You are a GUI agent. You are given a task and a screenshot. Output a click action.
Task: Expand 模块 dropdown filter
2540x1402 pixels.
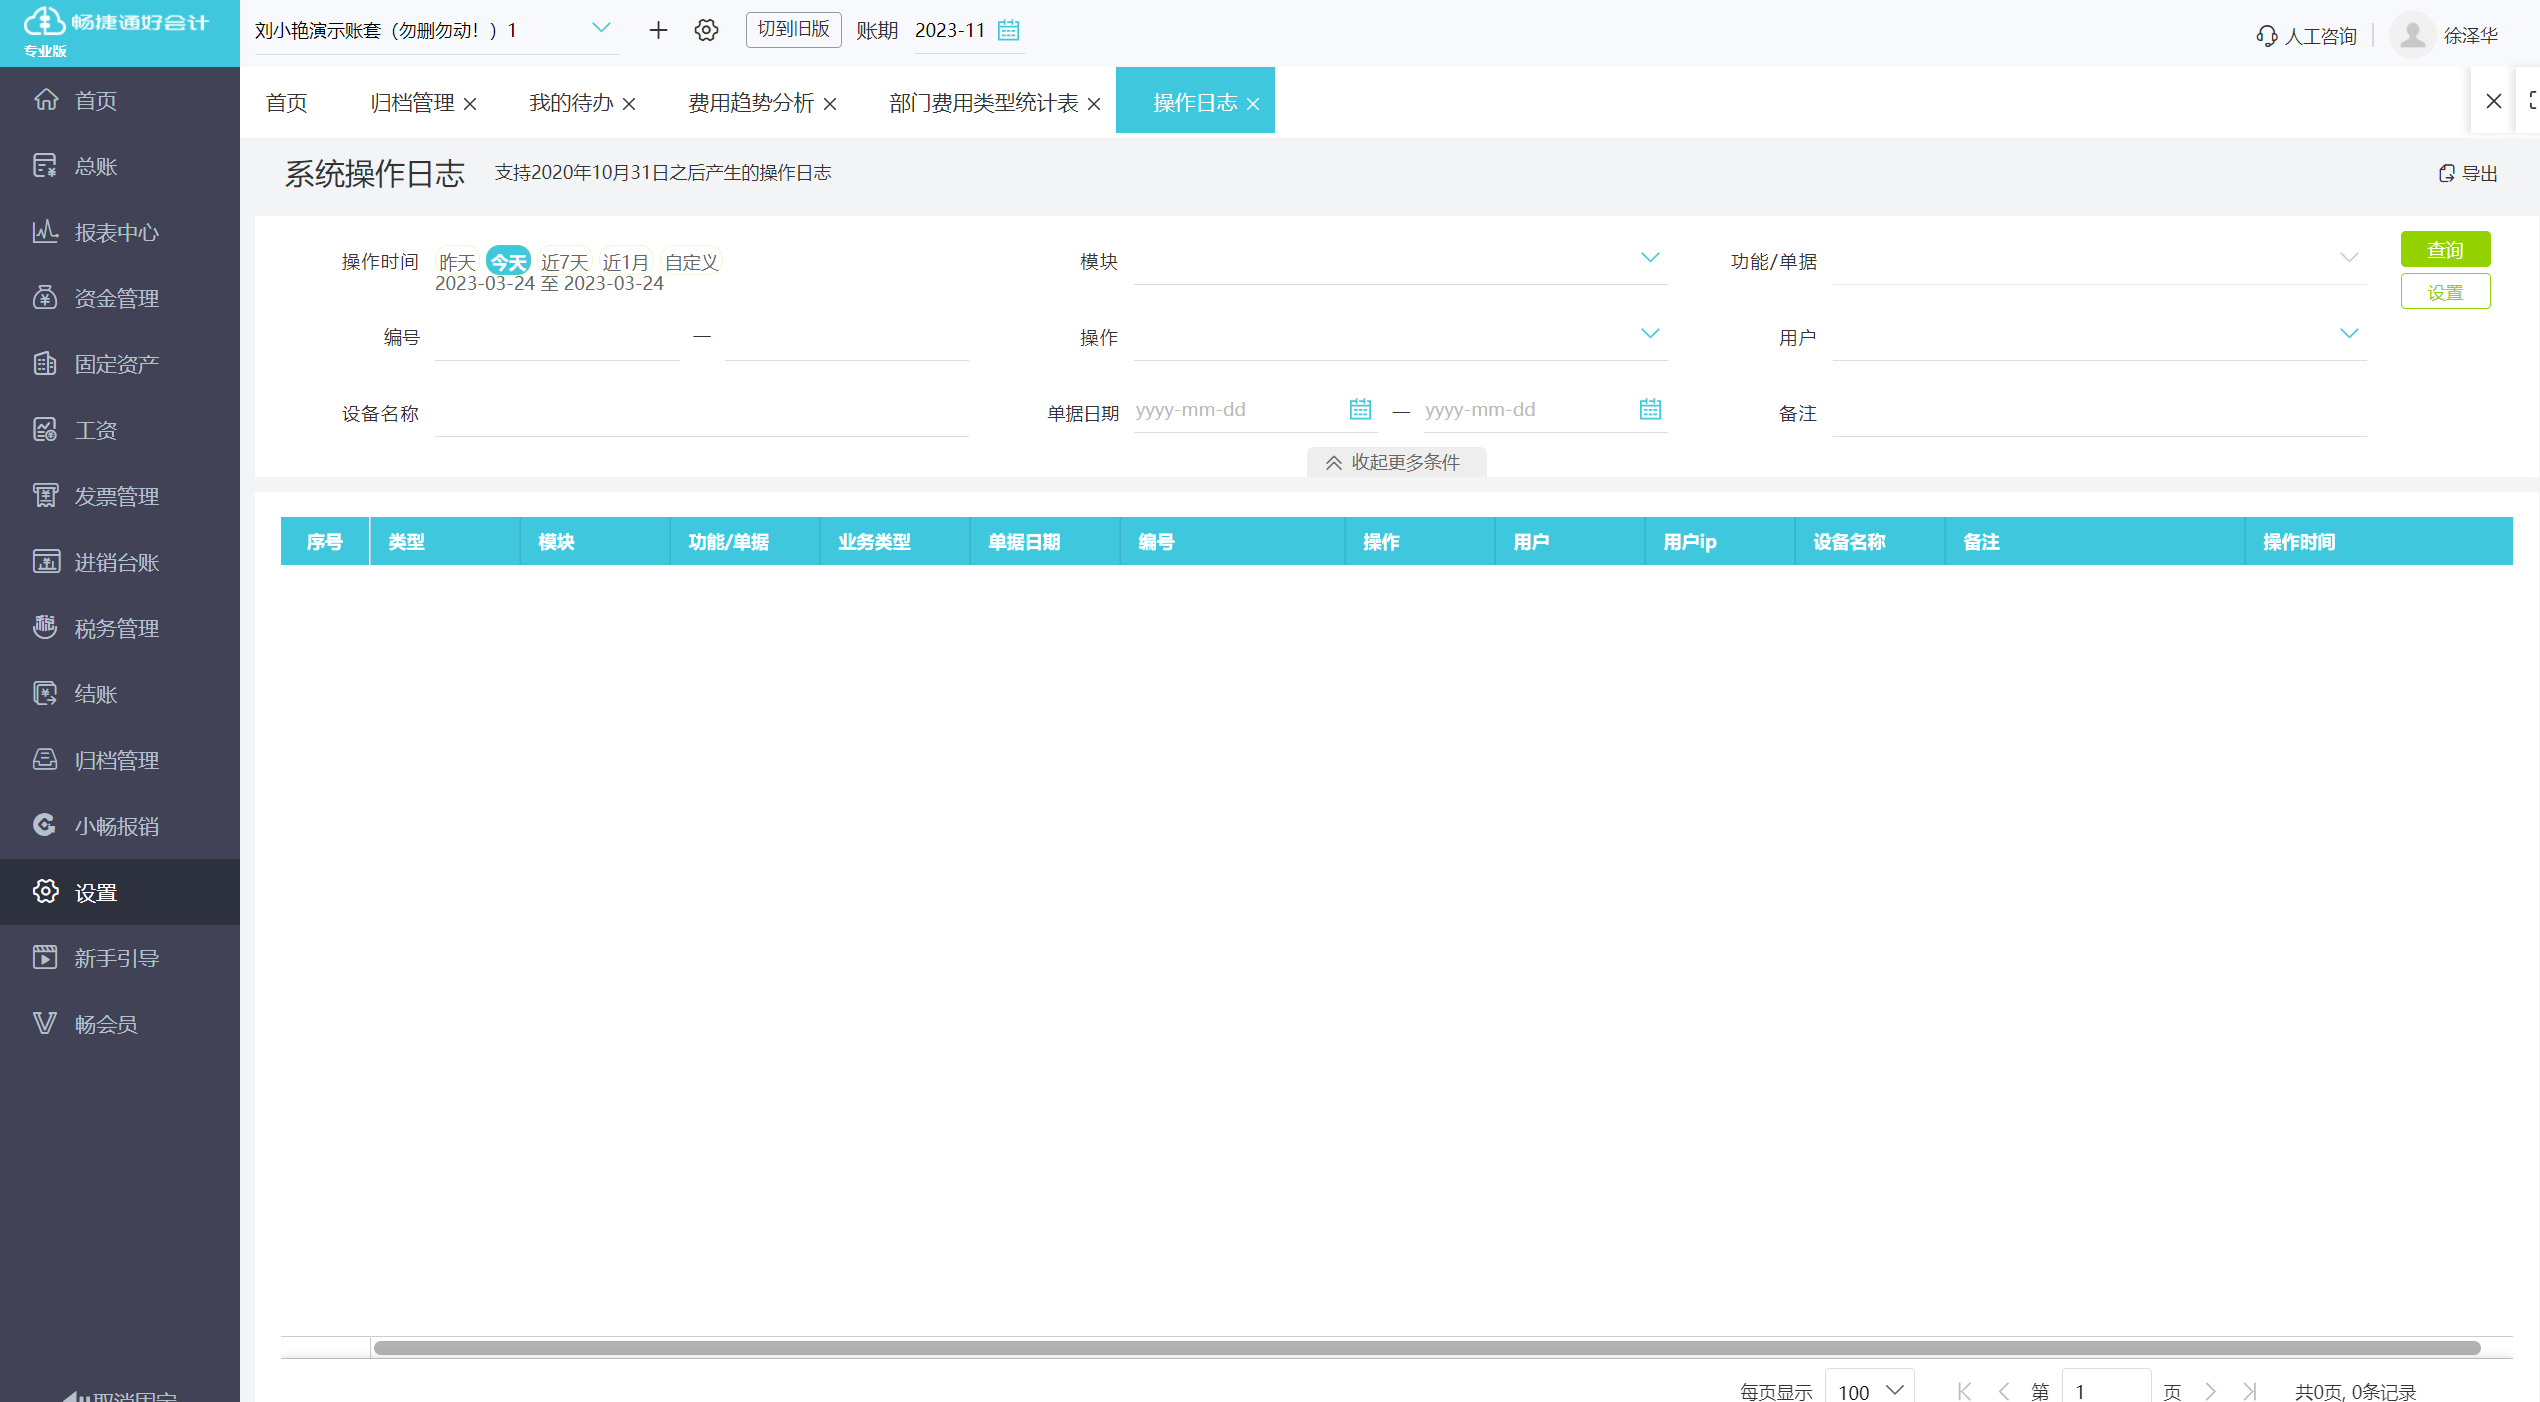pyautogui.click(x=1646, y=259)
